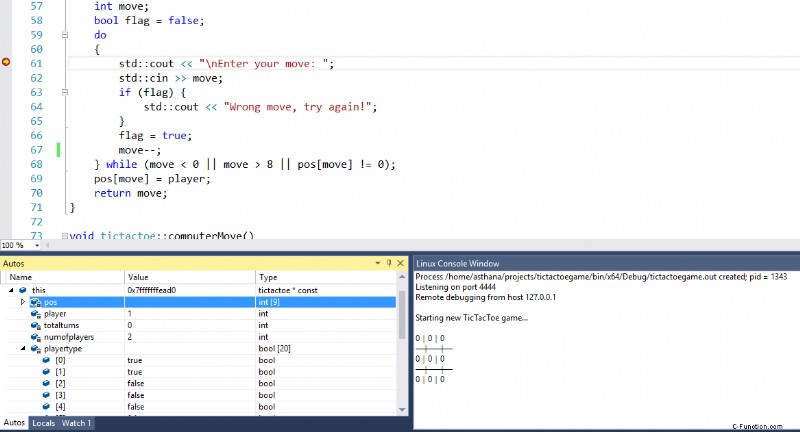
Task: Open the Watch 1 tab
Action: point(77,424)
